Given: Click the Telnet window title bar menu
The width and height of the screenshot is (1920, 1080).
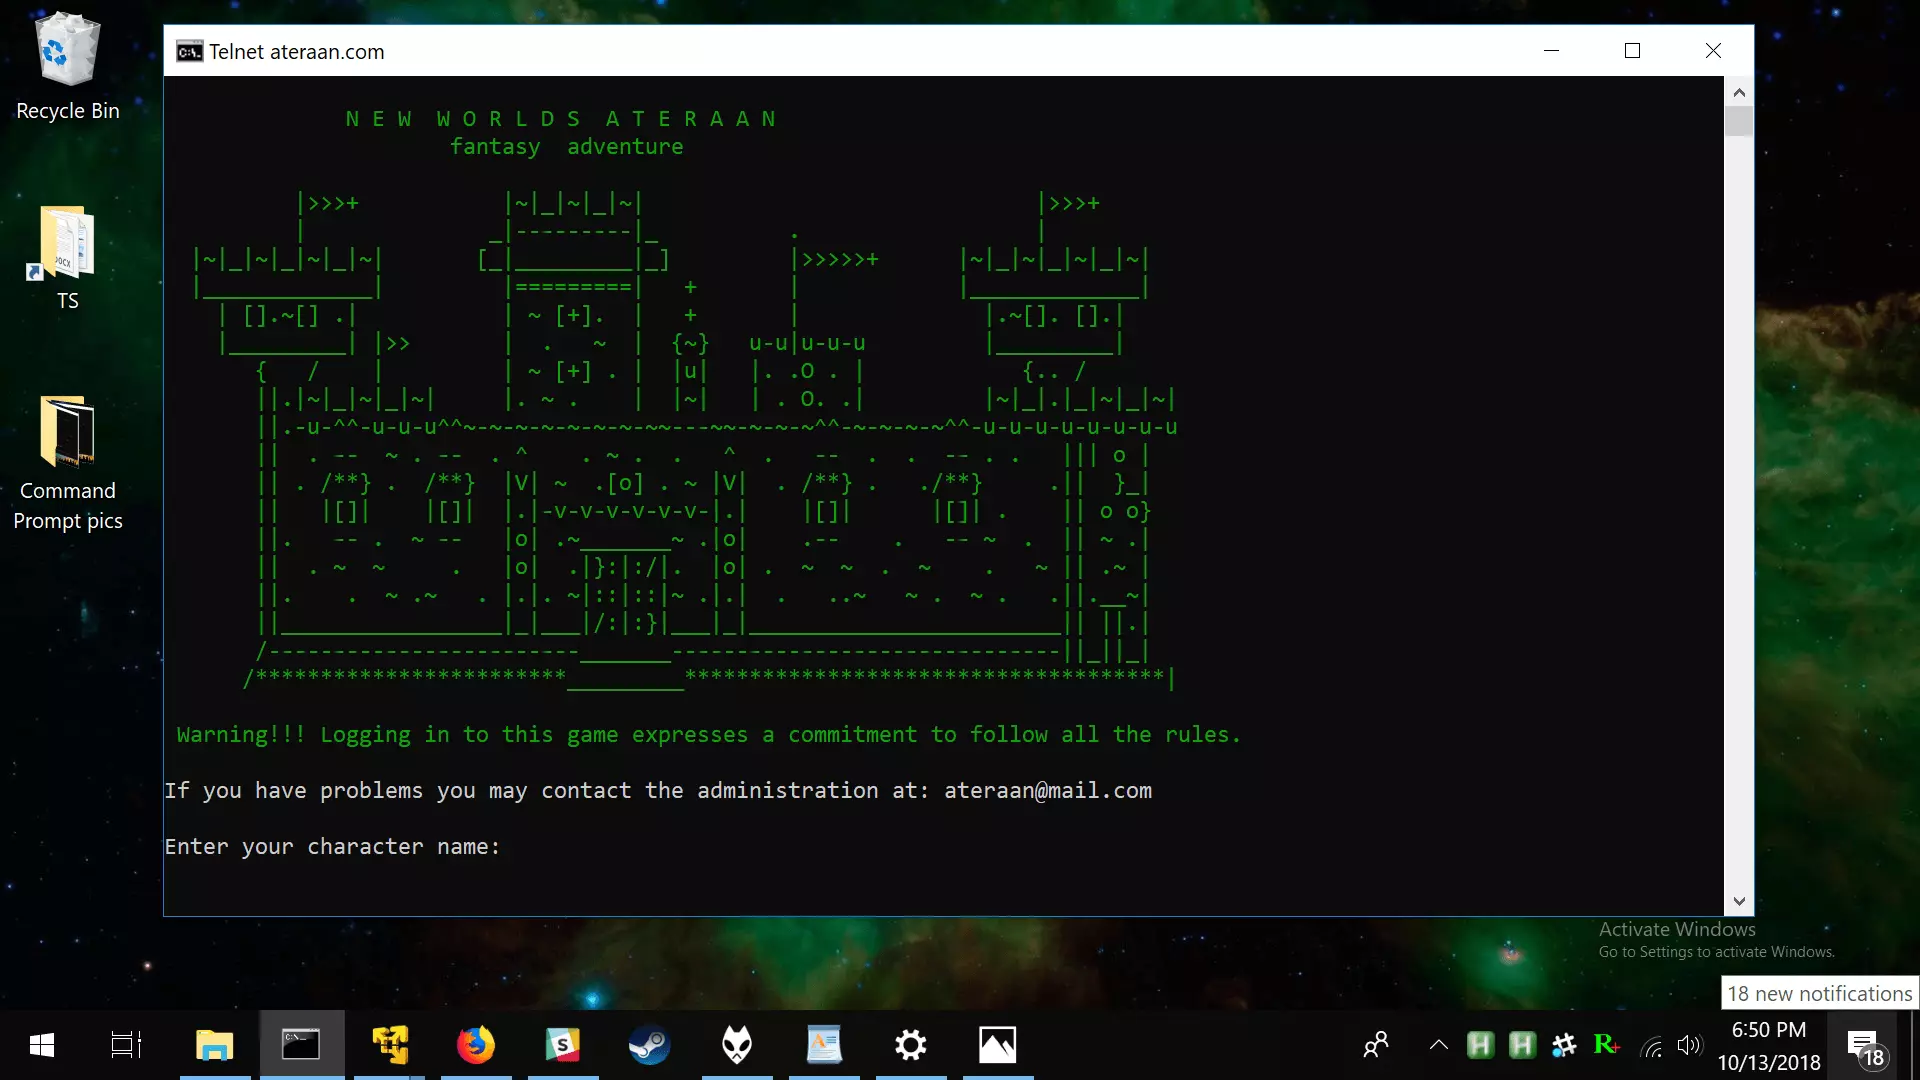Looking at the screenshot, I should pyautogui.click(x=189, y=50).
